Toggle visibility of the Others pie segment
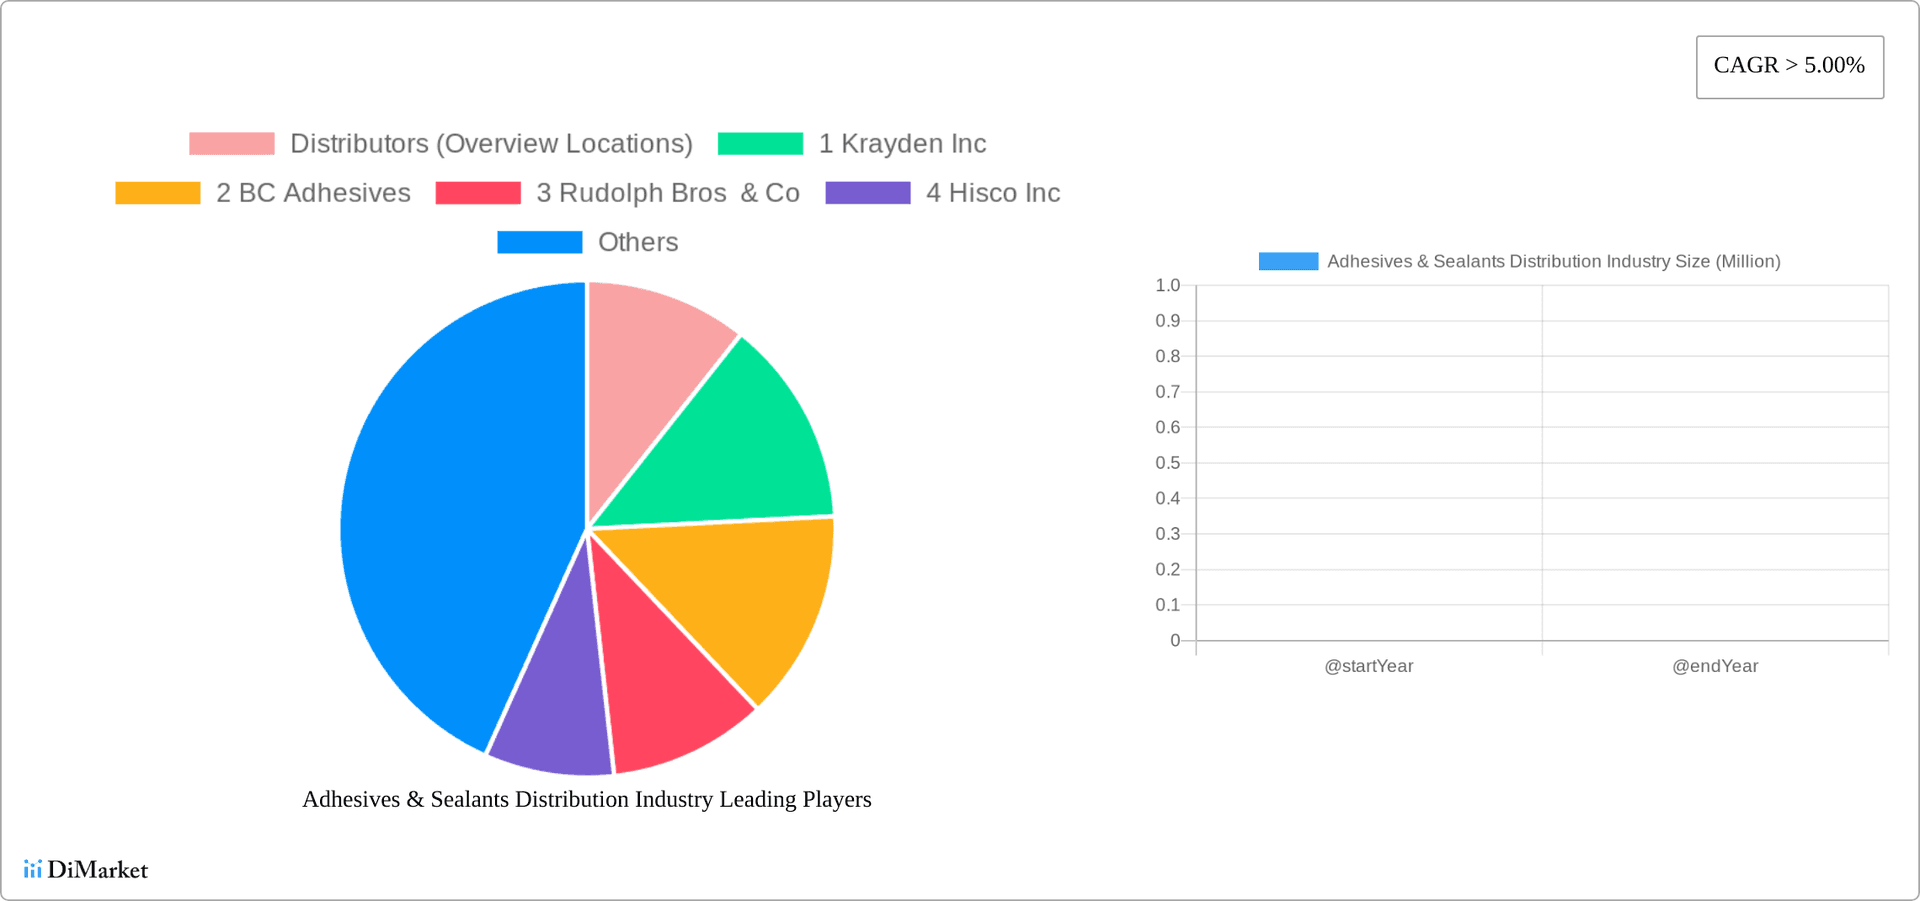The image size is (1920, 901). click(x=539, y=241)
